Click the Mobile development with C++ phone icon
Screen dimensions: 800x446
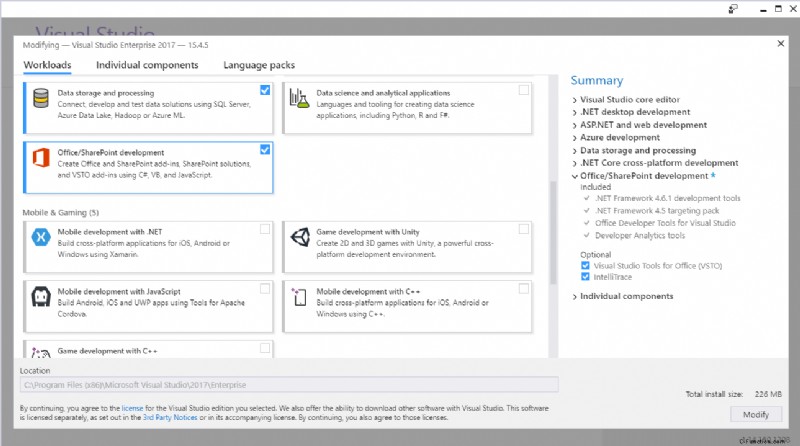click(x=299, y=297)
